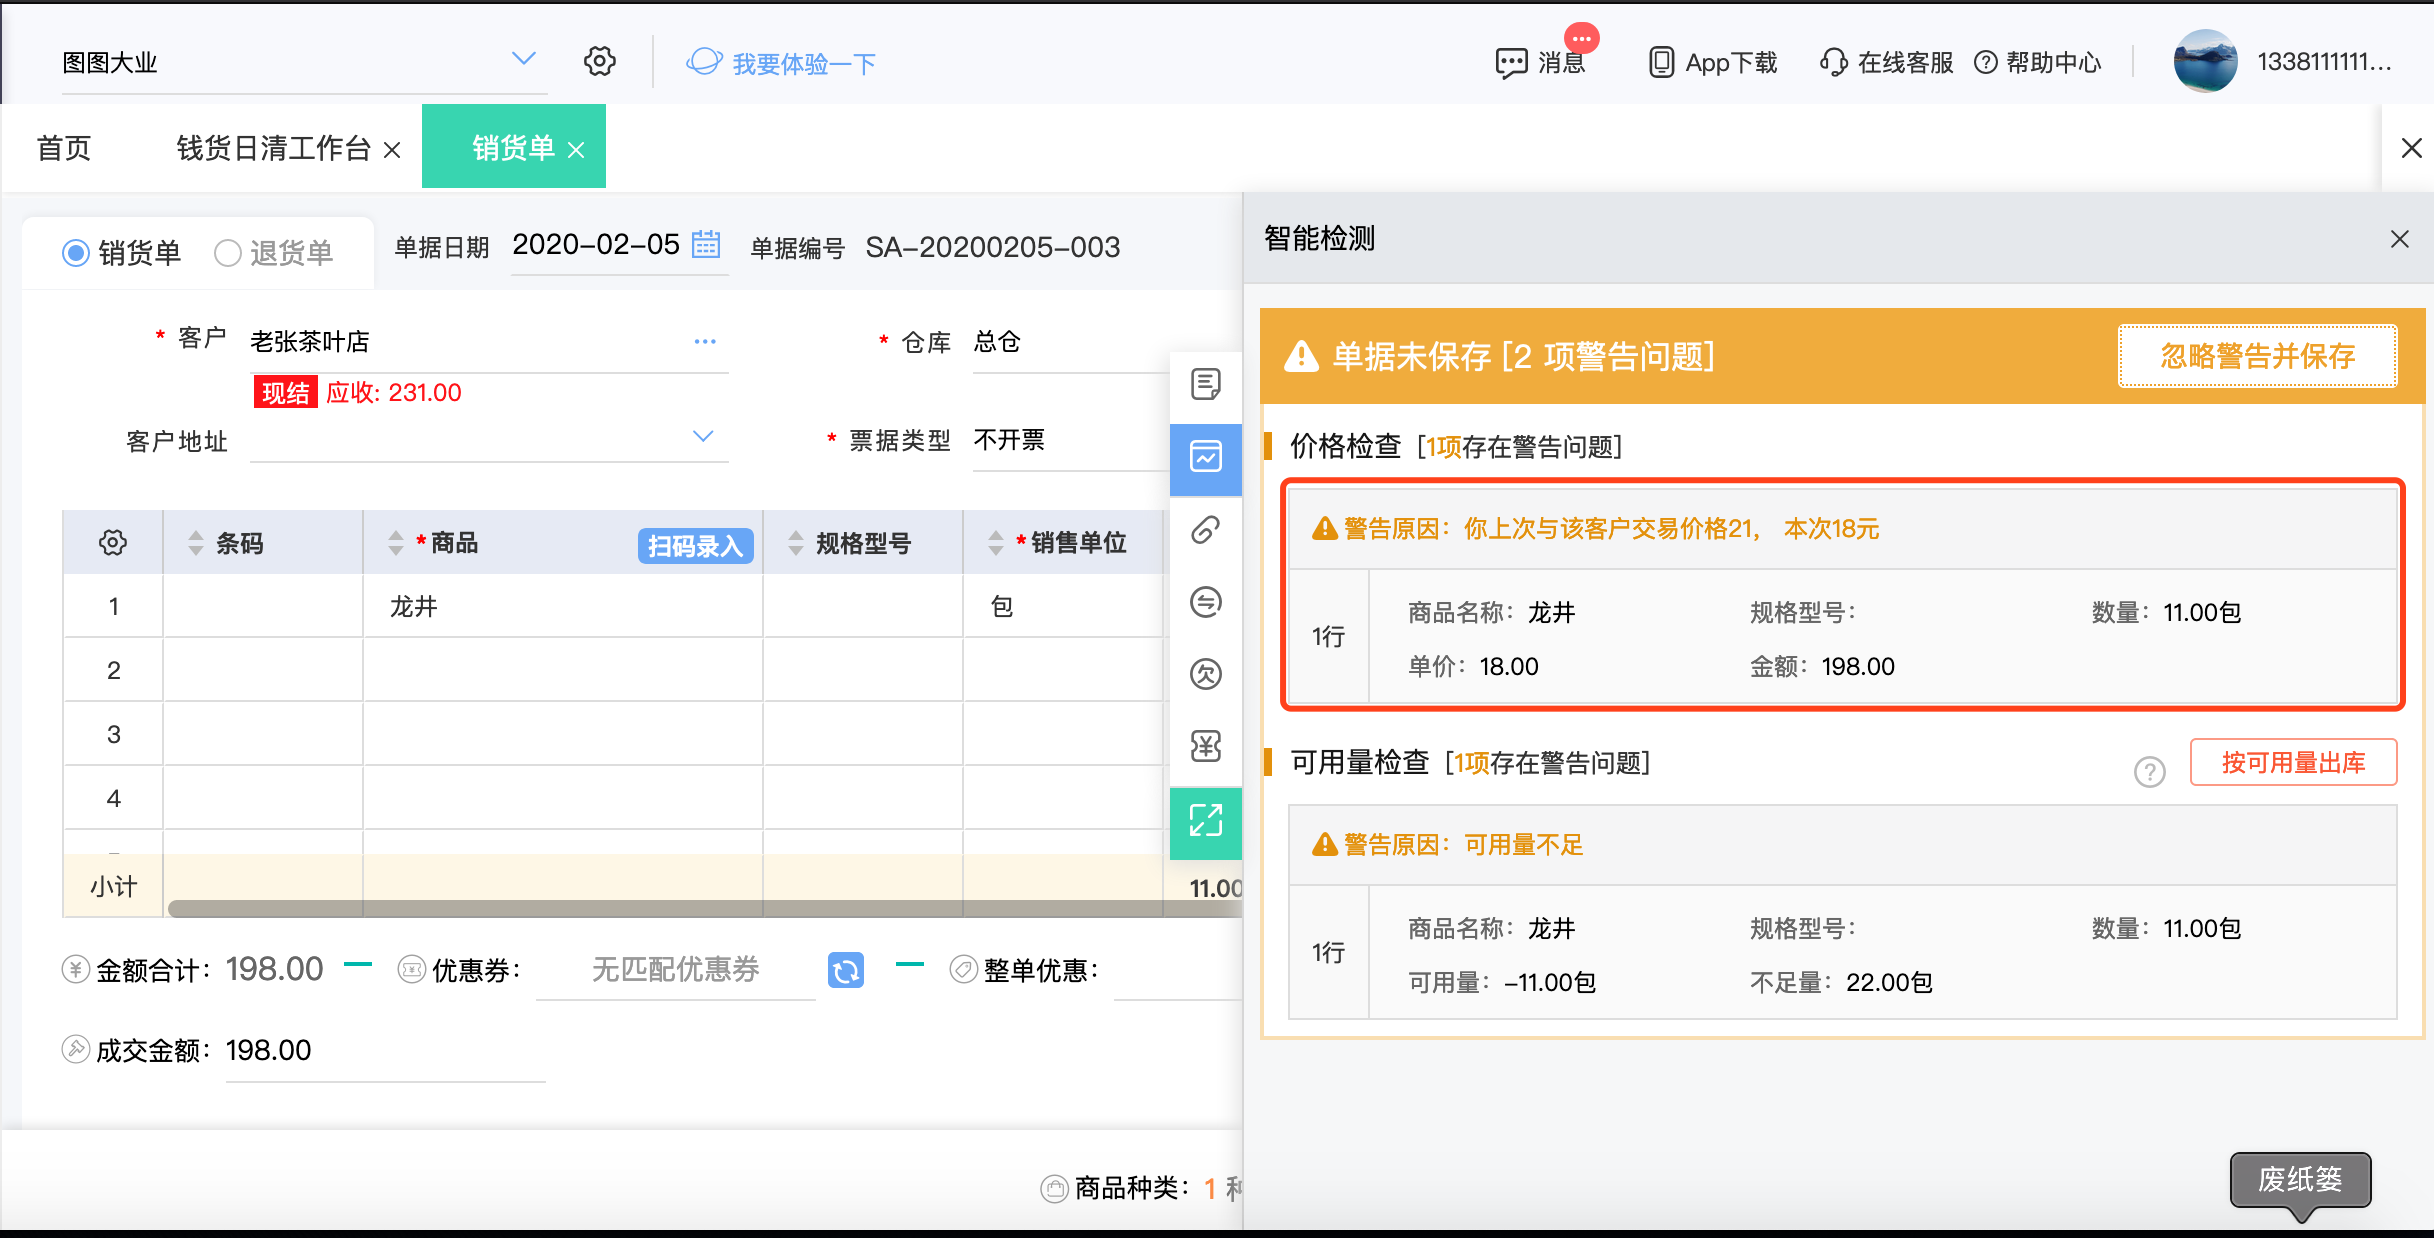The height and width of the screenshot is (1238, 2434).
Task: Click the 消息 menu item in top bar
Action: click(1541, 63)
